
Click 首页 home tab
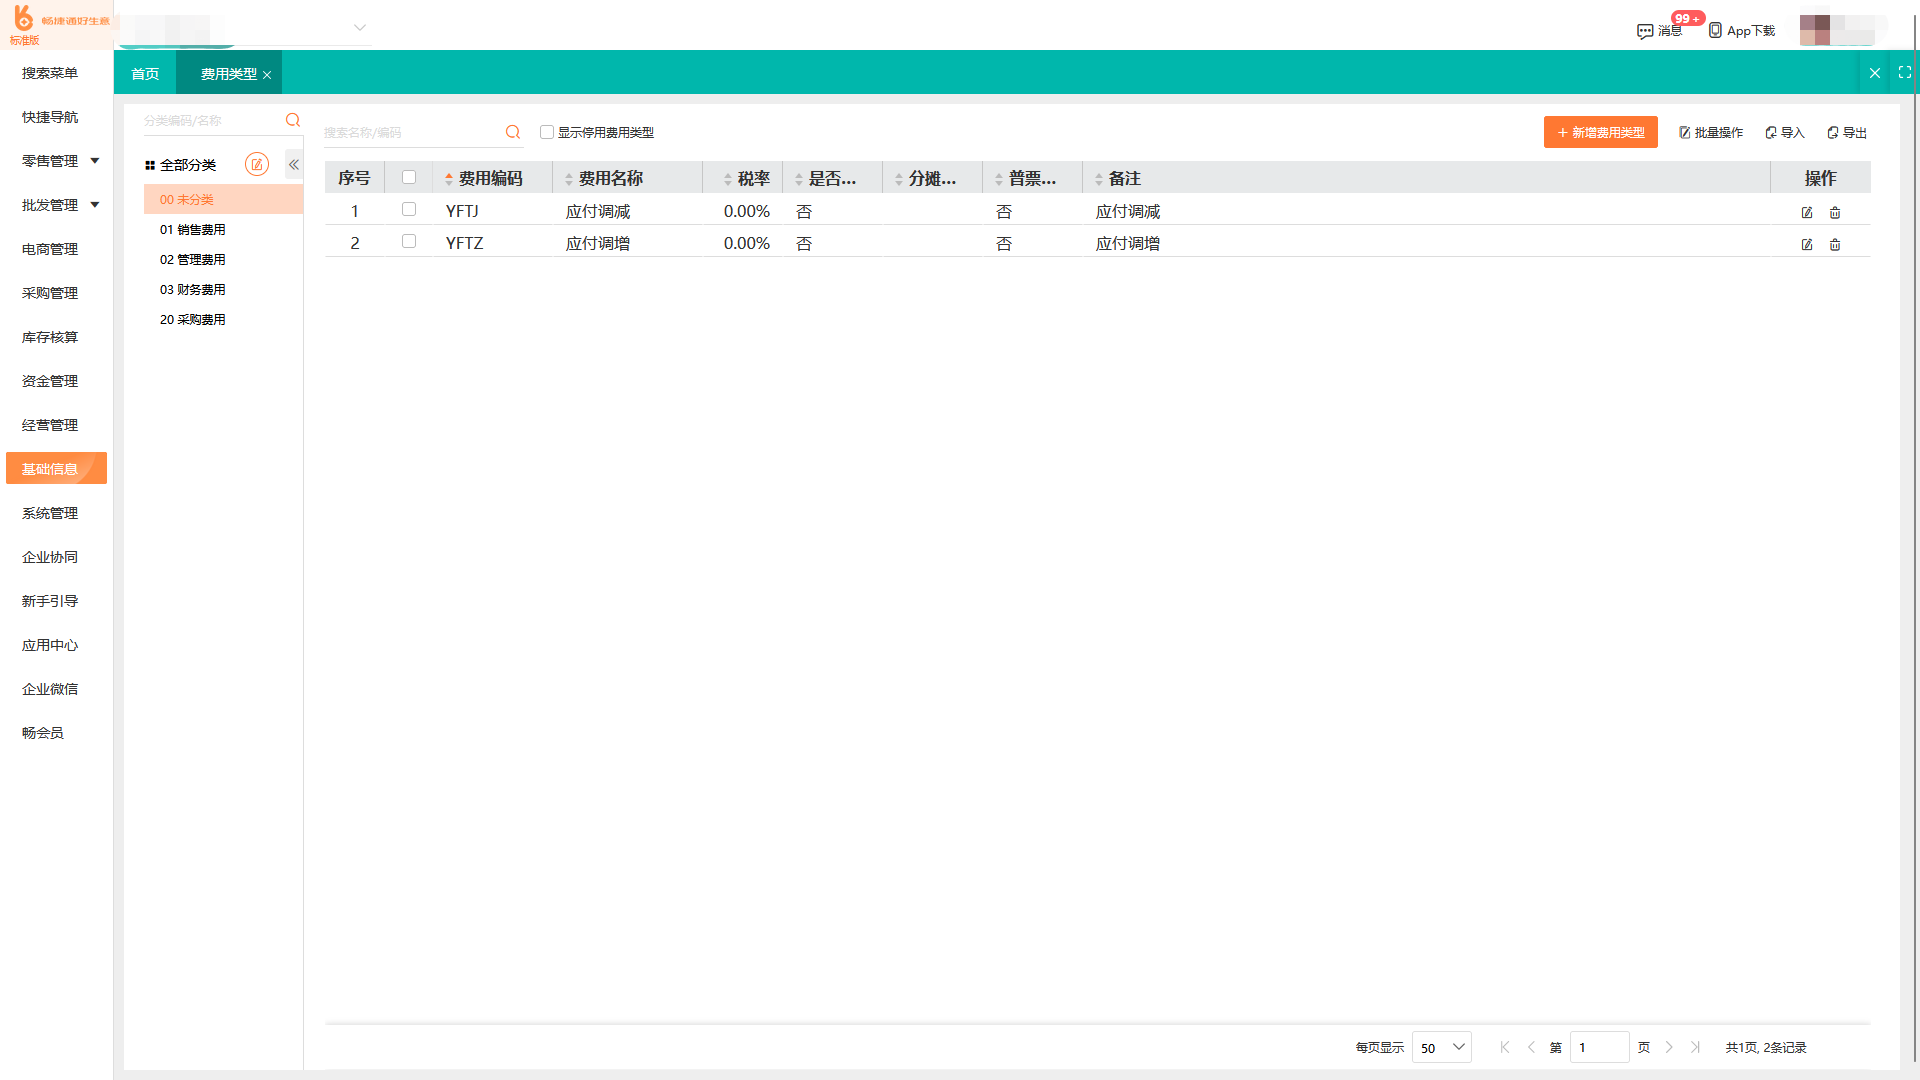coord(145,74)
